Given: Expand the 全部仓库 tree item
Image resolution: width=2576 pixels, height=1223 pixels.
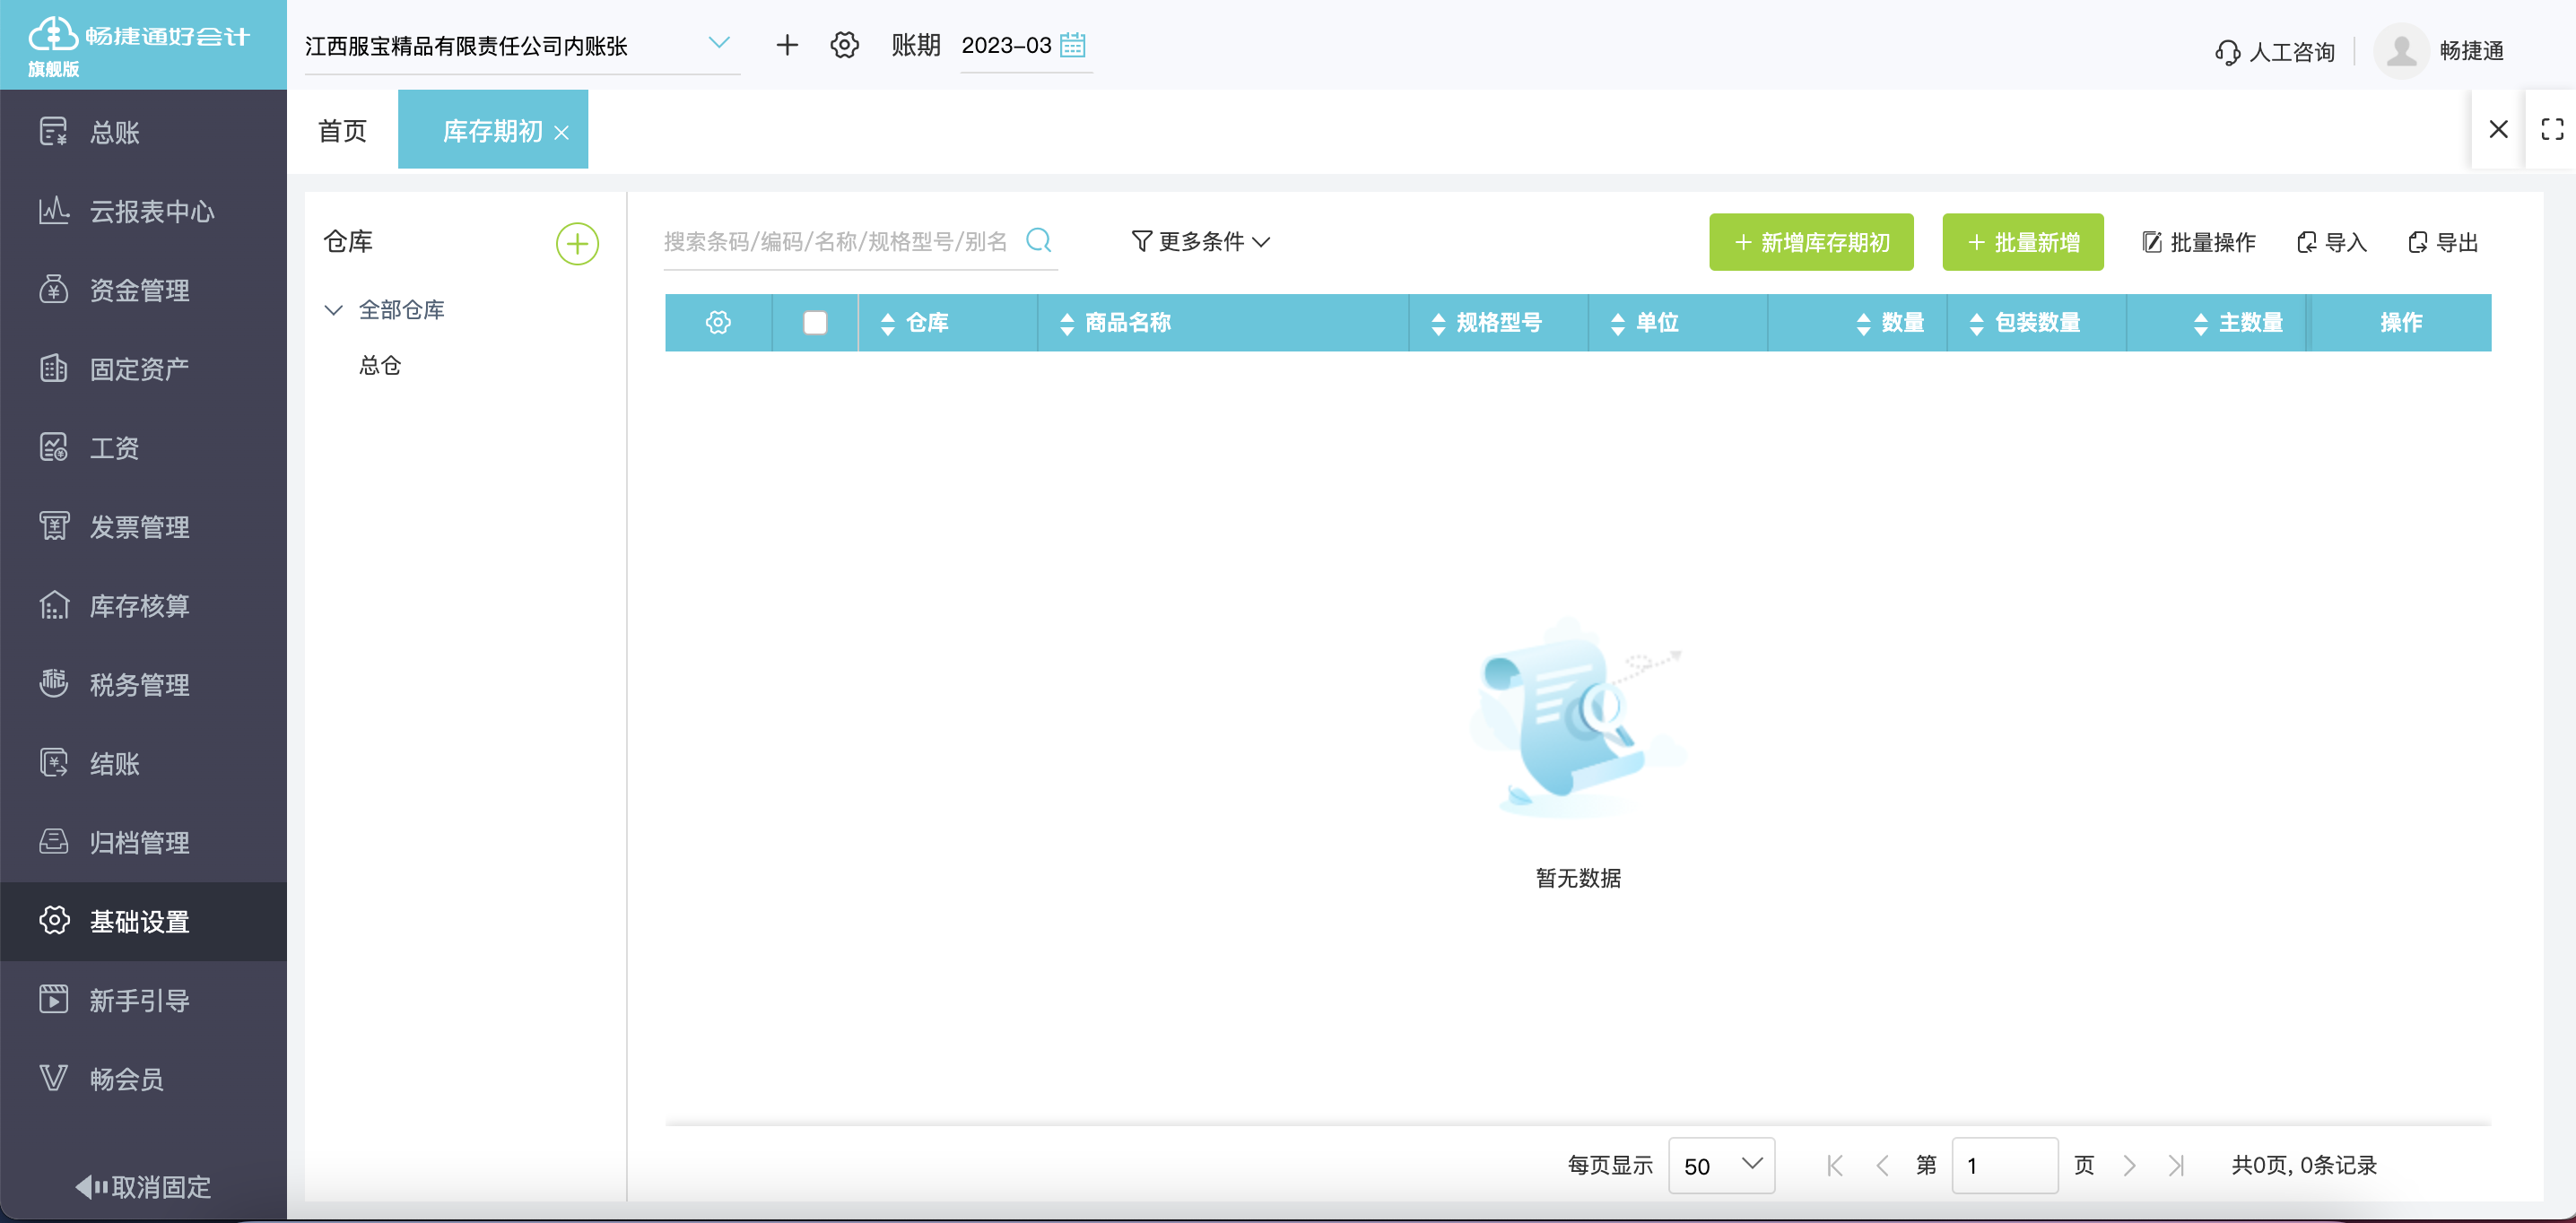Looking at the screenshot, I should coord(336,308).
